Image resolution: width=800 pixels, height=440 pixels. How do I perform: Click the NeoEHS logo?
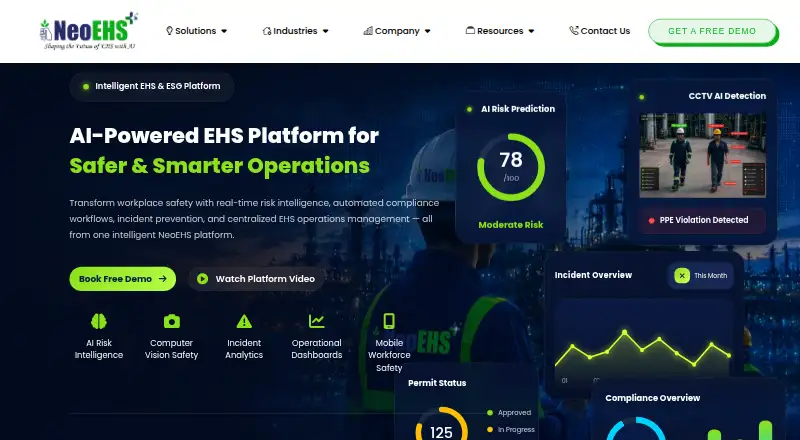point(89,31)
